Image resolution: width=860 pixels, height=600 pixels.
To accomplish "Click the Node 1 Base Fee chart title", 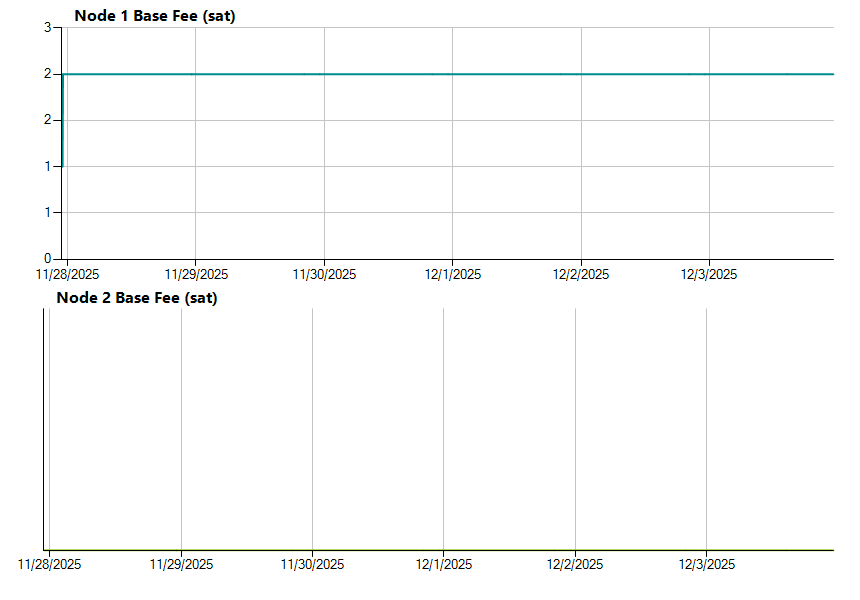I will [x=154, y=15].
